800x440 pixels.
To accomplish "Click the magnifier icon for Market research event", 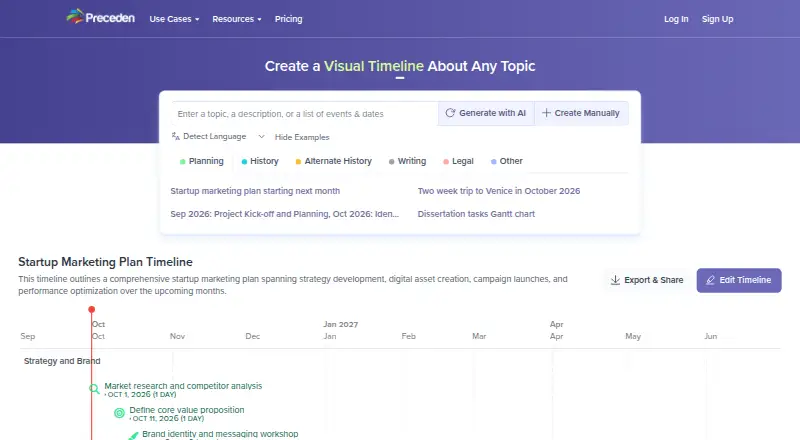I will click(94, 389).
